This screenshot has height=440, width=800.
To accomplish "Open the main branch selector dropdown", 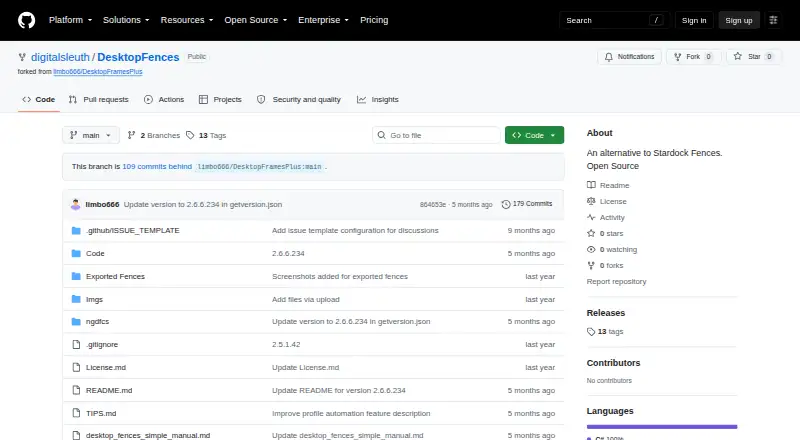I will pos(91,135).
